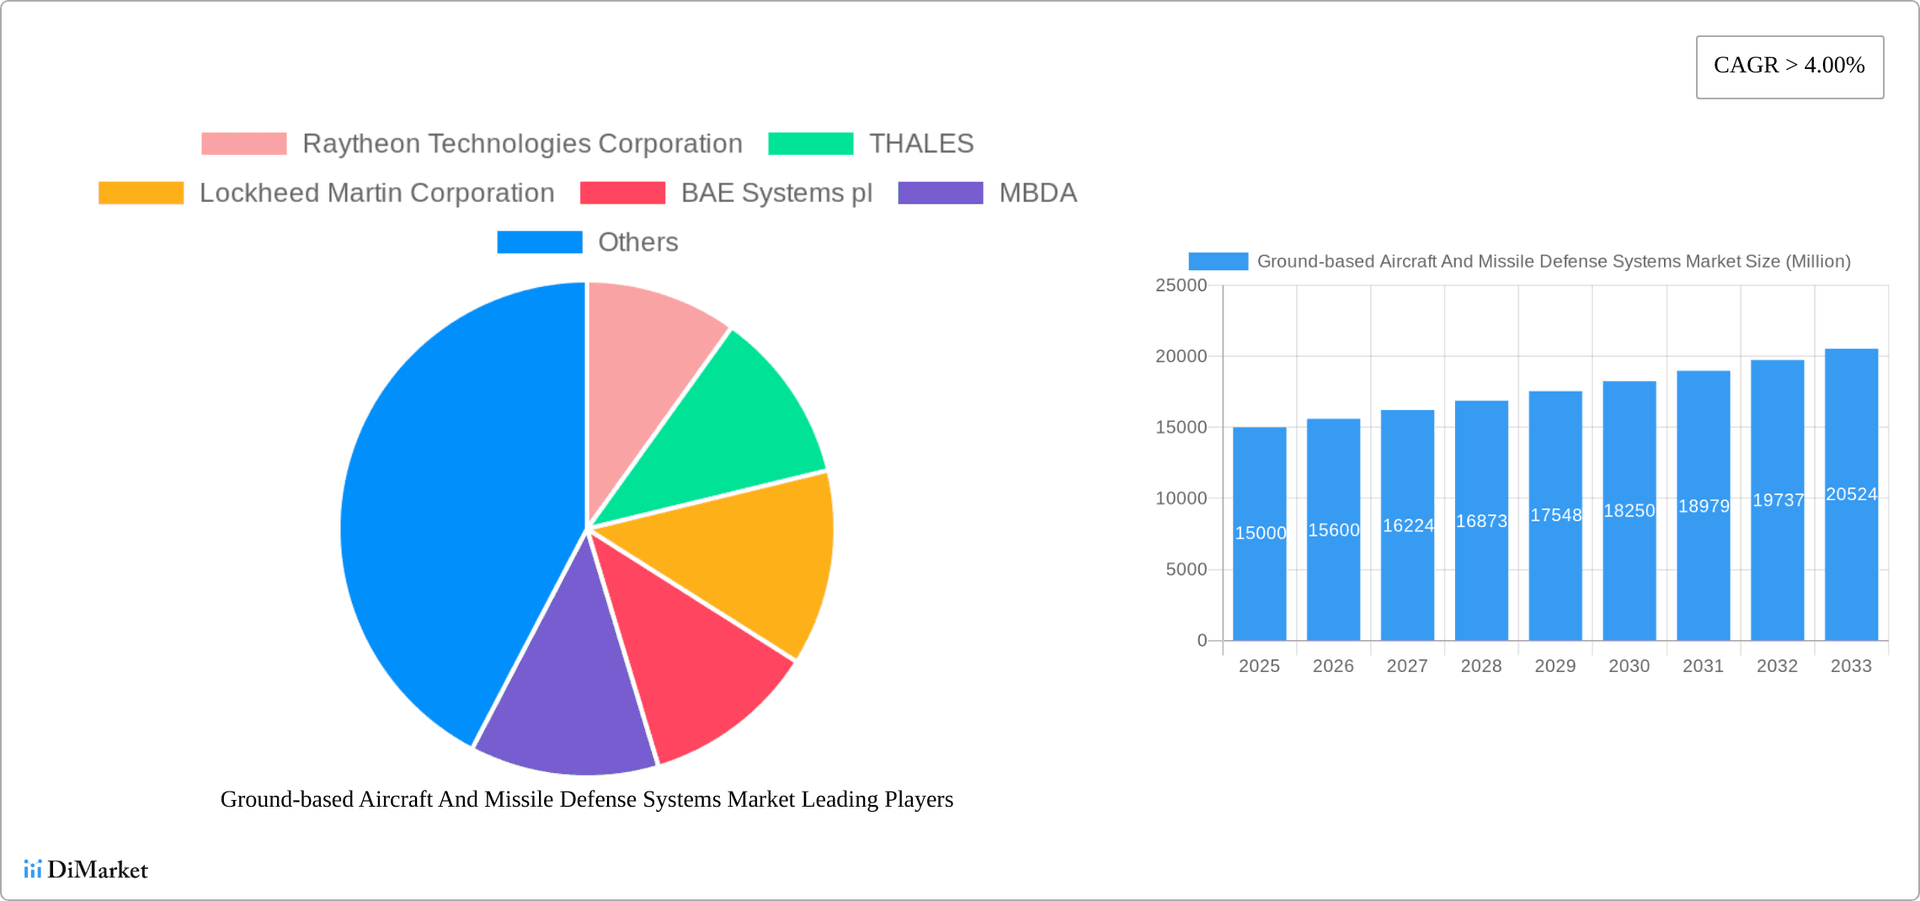
Task: Select the red BAE Systems legend swatch
Action: (x=623, y=192)
